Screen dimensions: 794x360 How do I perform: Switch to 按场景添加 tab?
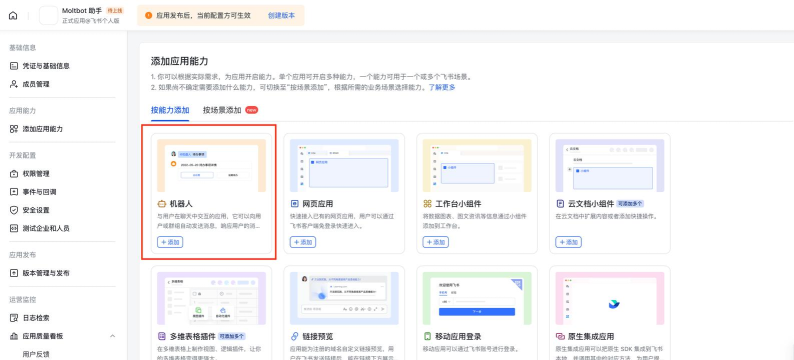(222, 110)
